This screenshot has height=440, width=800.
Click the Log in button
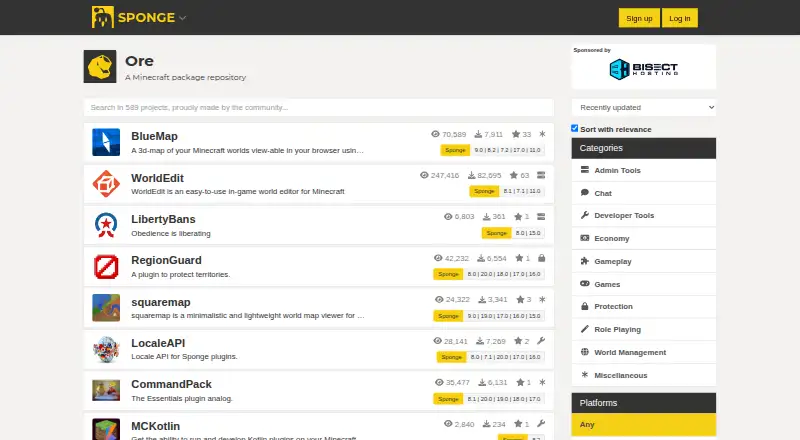(x=680, y=18)
